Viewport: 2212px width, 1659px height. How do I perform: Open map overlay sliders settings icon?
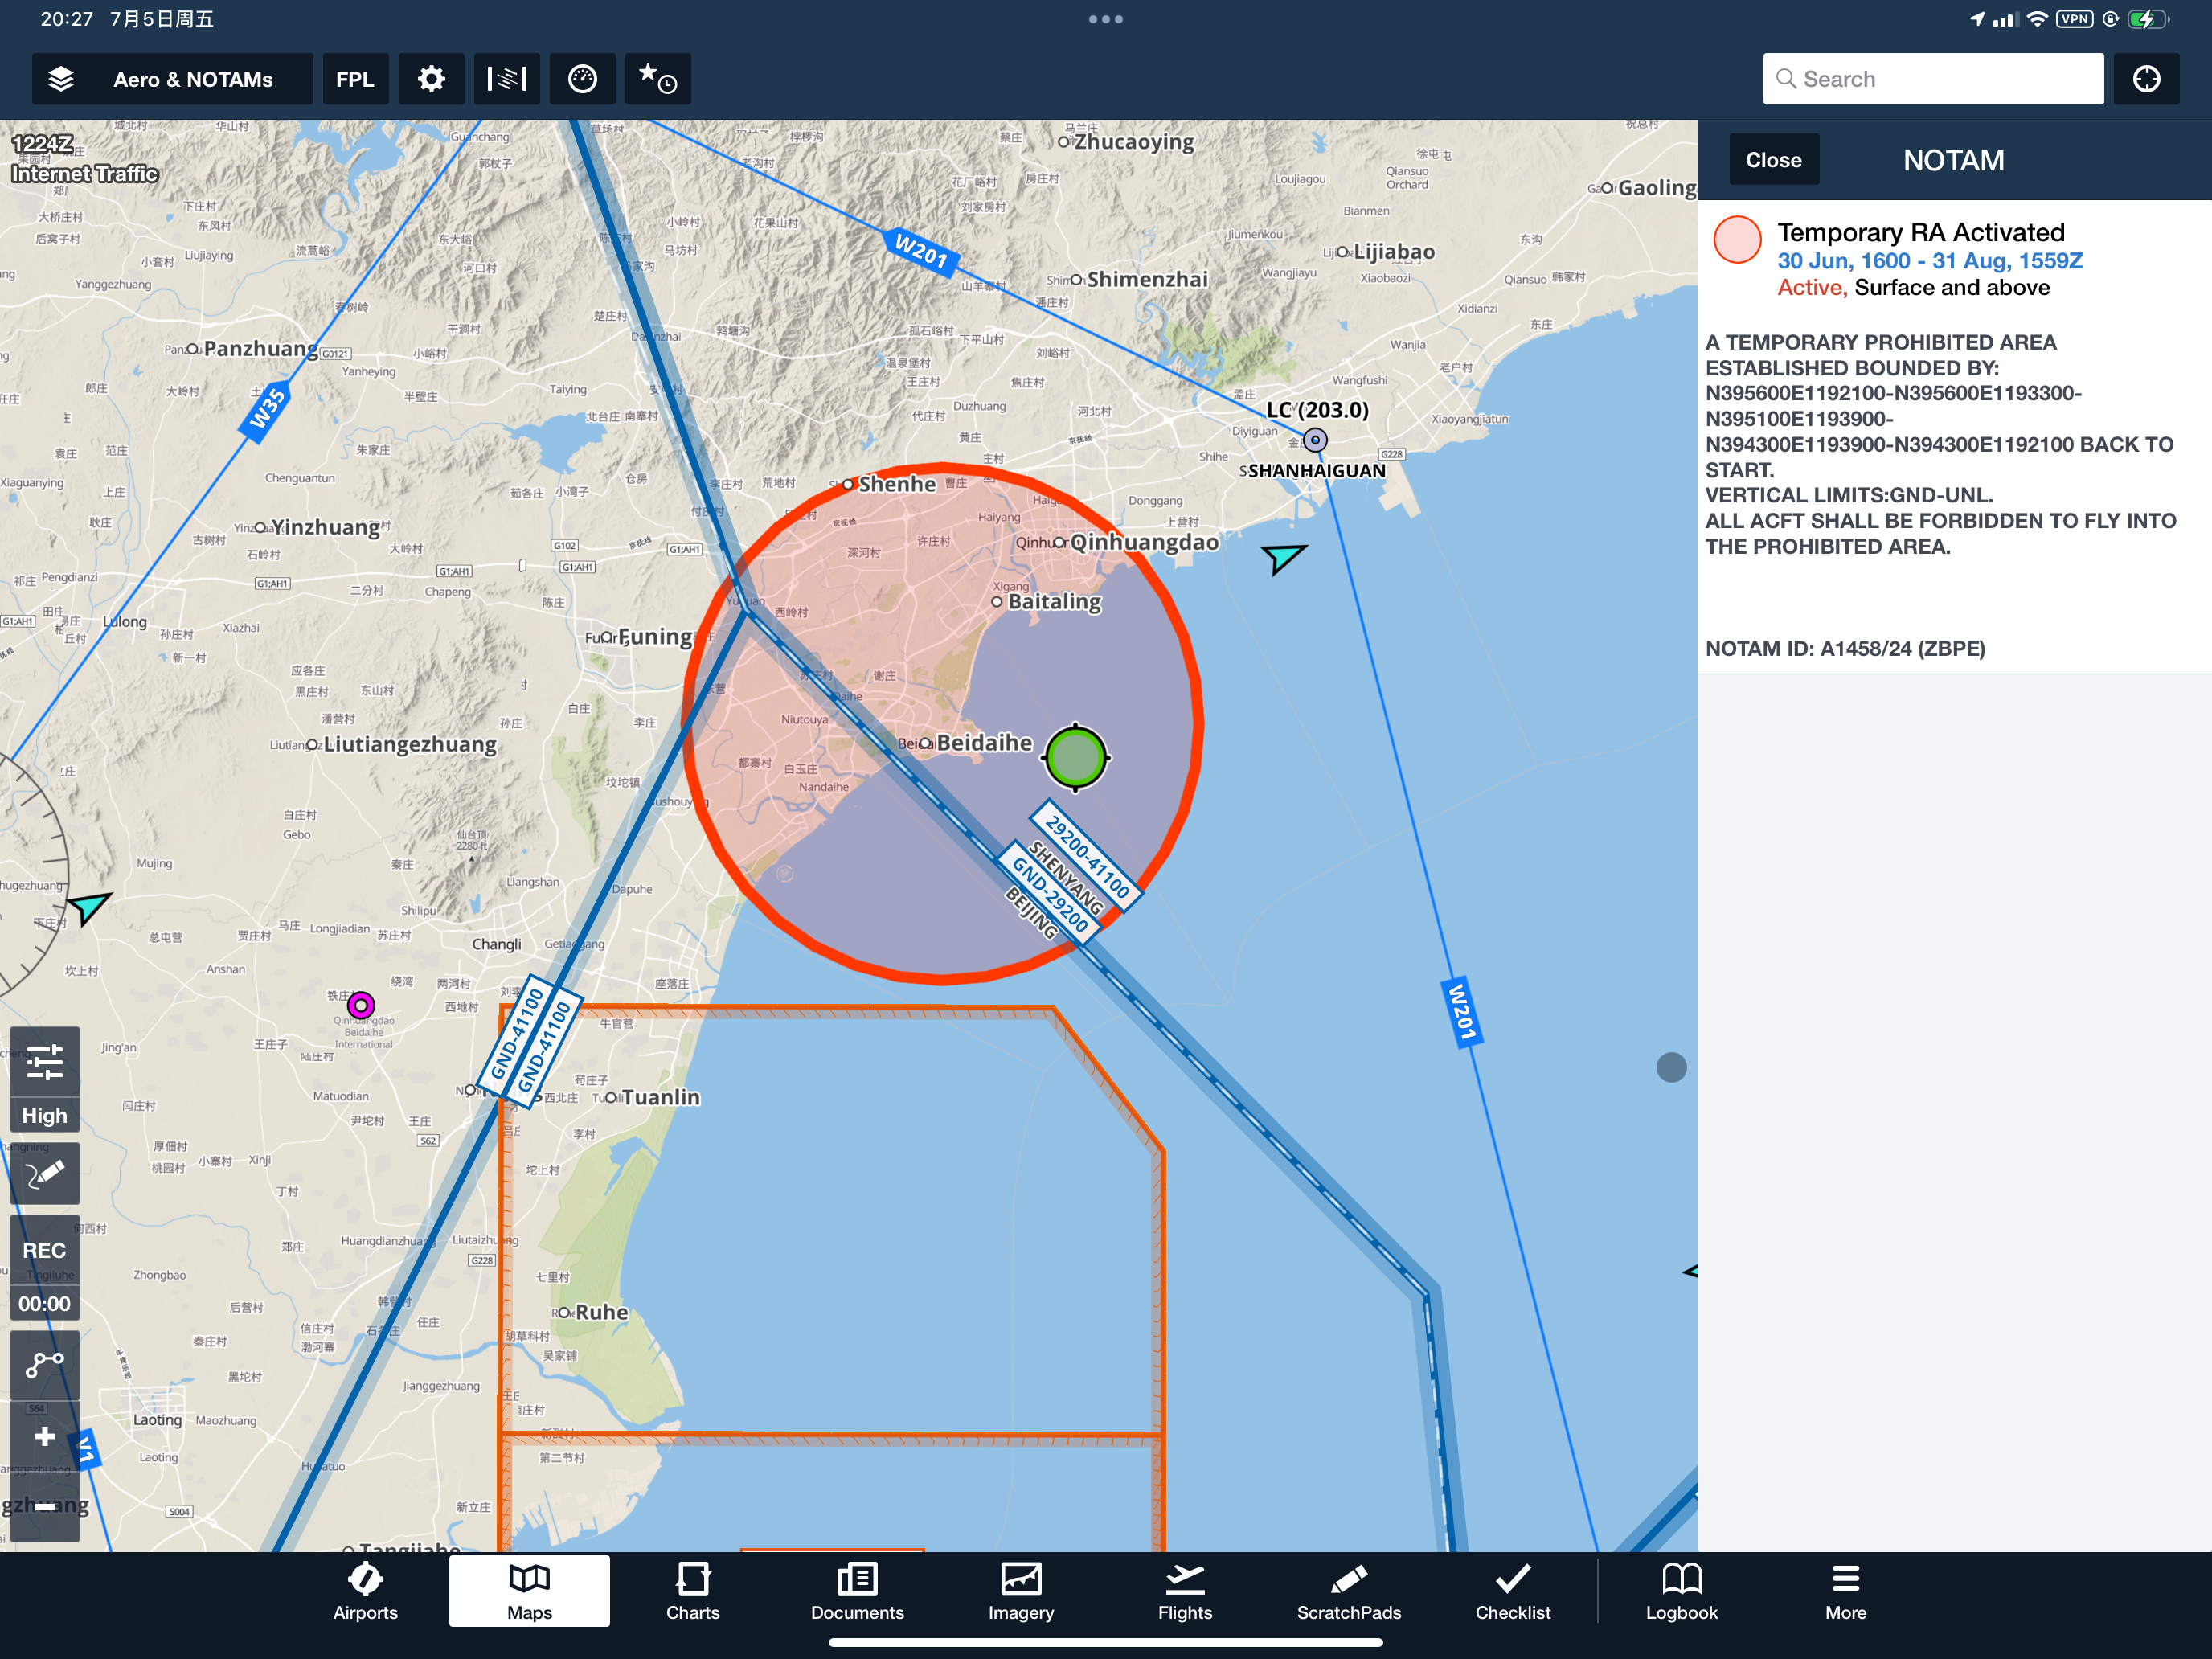(45, 1062)
